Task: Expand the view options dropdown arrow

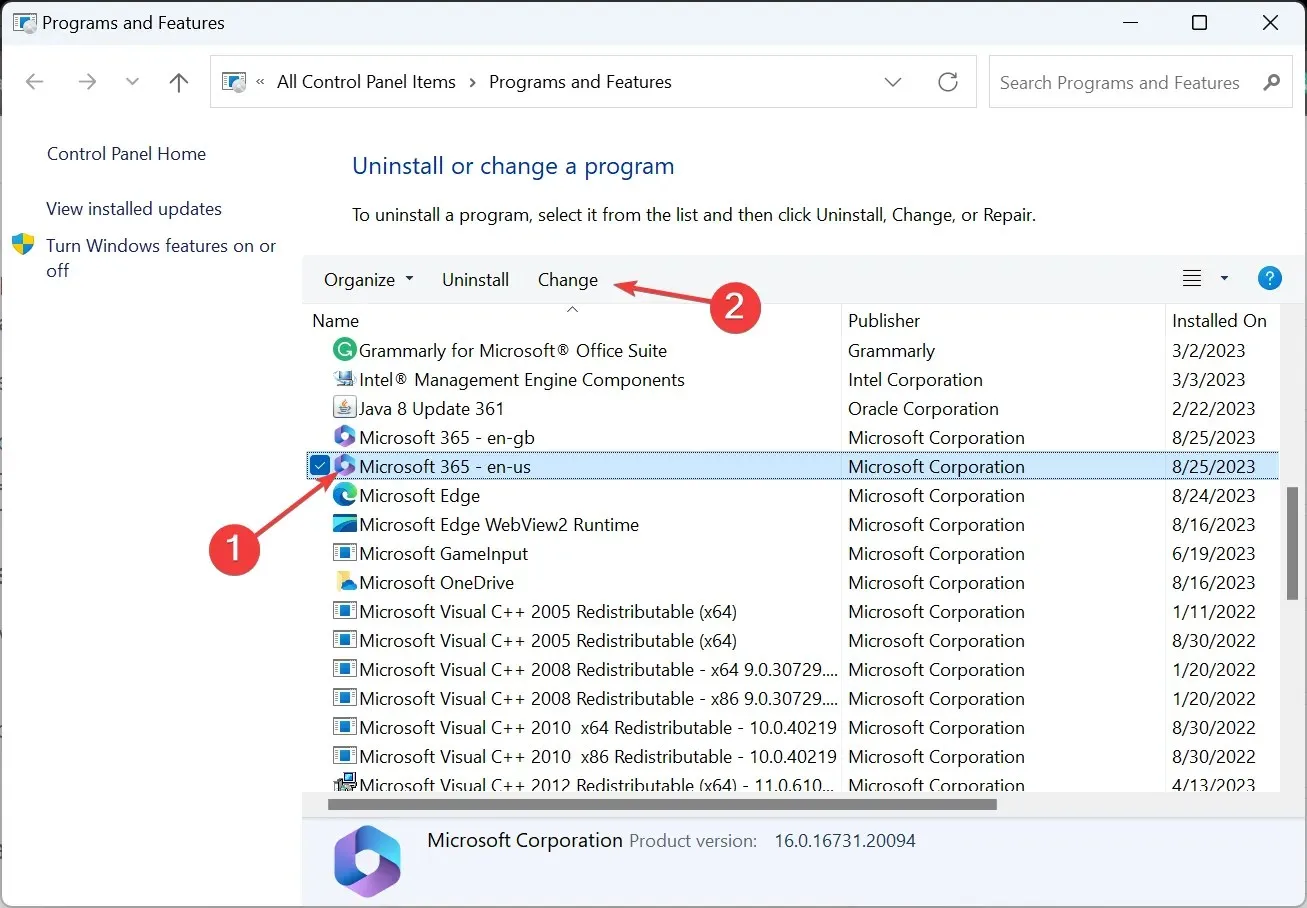Action: tap(1224, 279)
